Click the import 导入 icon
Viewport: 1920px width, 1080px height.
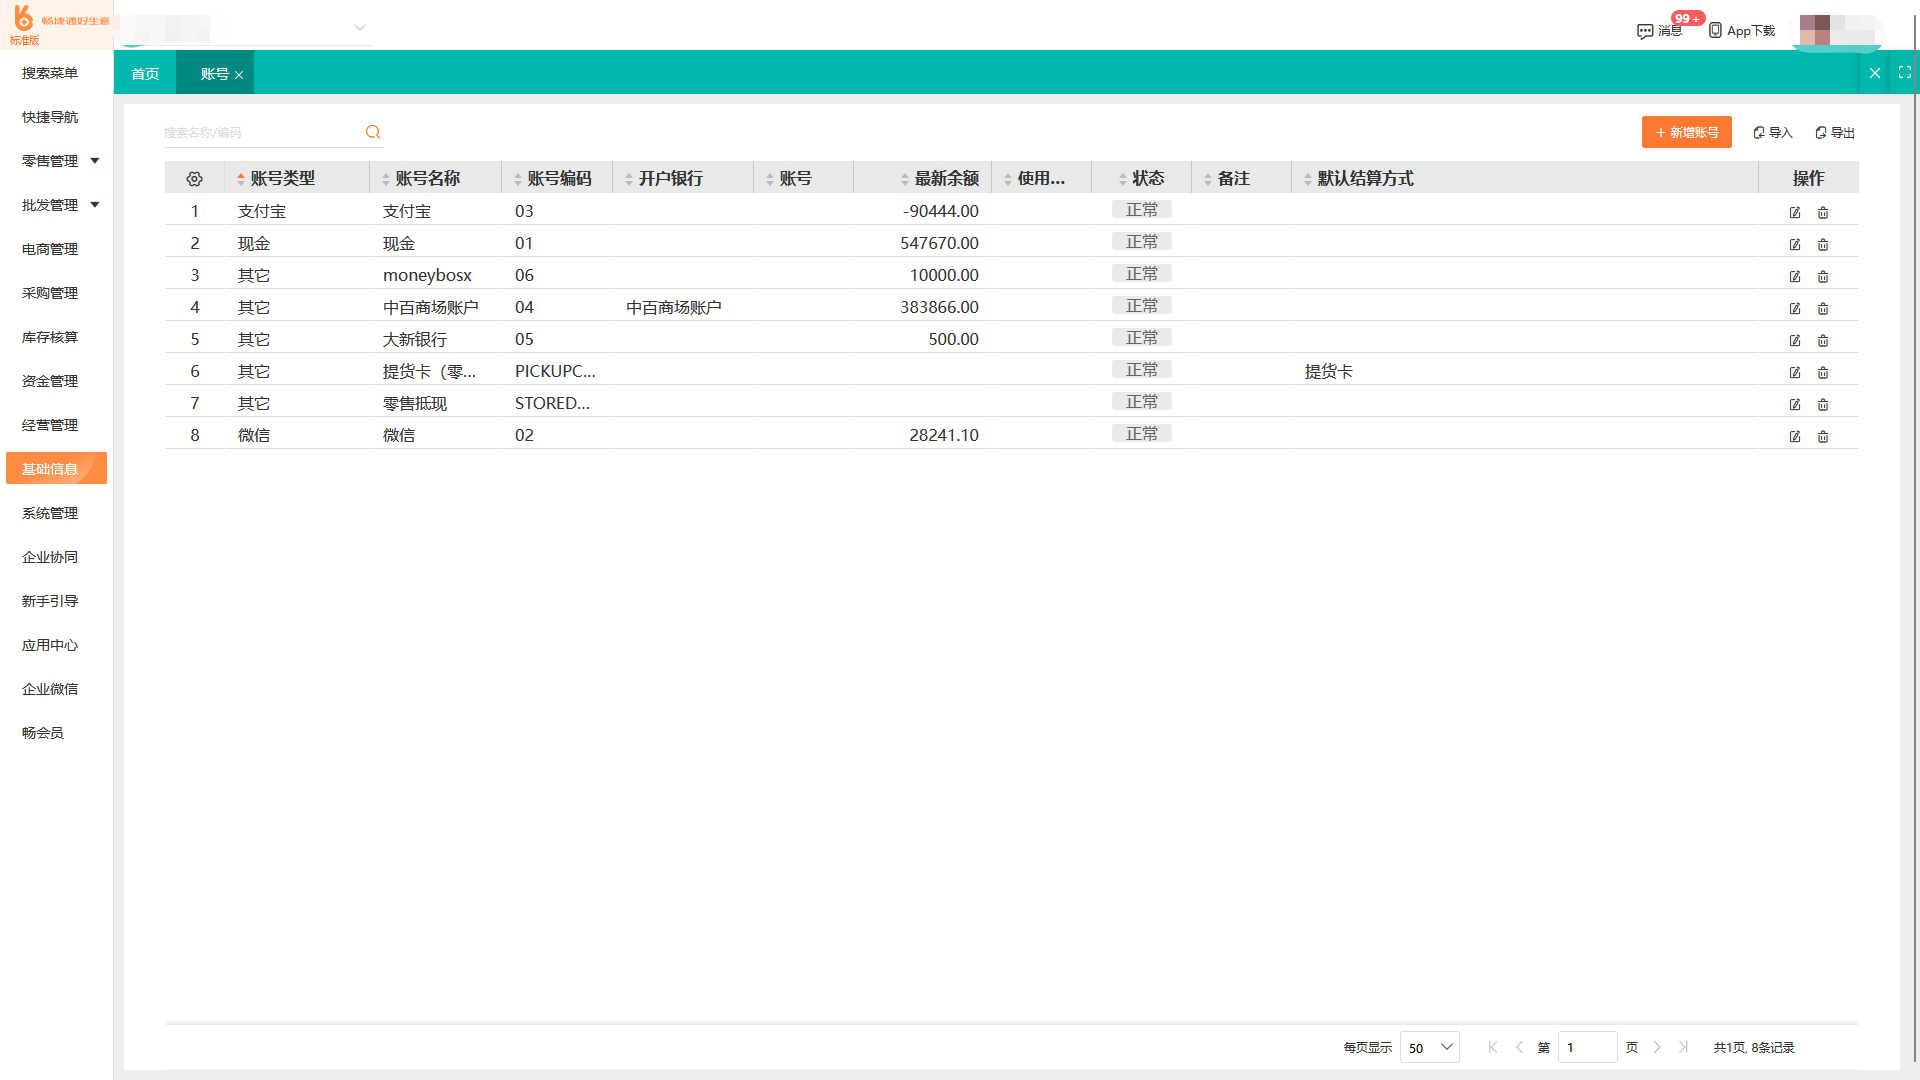[1774, 132]
